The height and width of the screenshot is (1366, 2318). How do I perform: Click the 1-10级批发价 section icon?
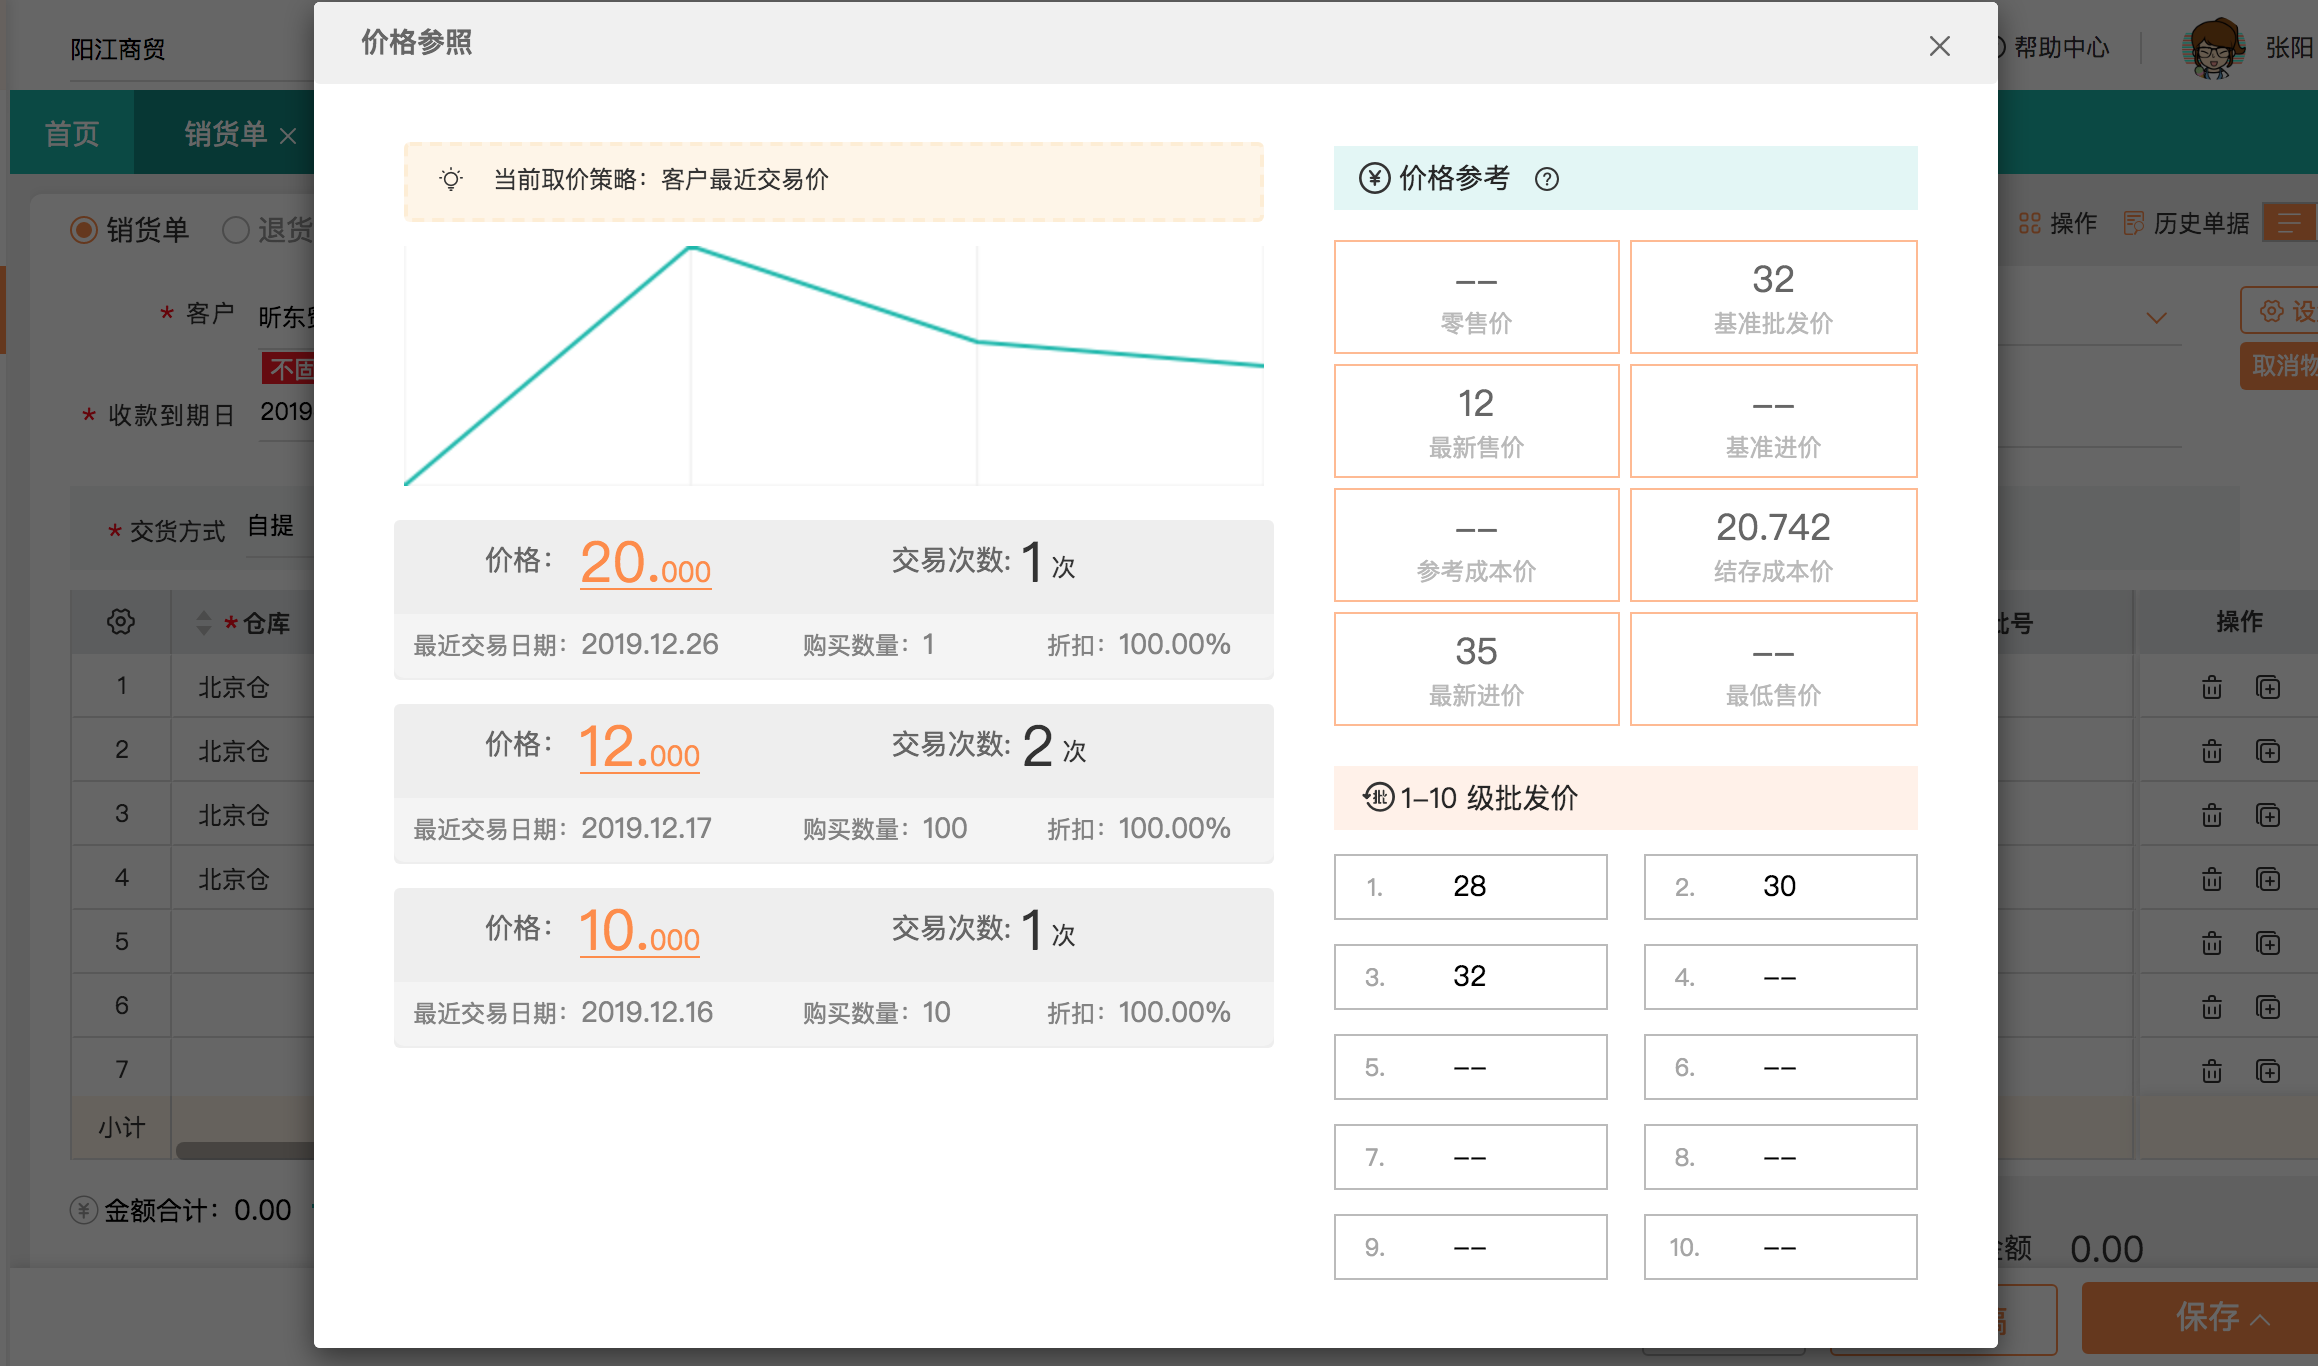1375,797
